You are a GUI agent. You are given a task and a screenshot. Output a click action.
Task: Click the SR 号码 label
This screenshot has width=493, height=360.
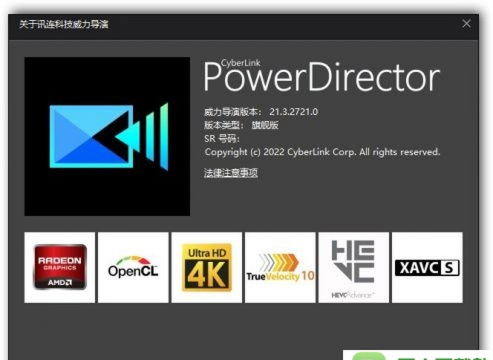222,138
